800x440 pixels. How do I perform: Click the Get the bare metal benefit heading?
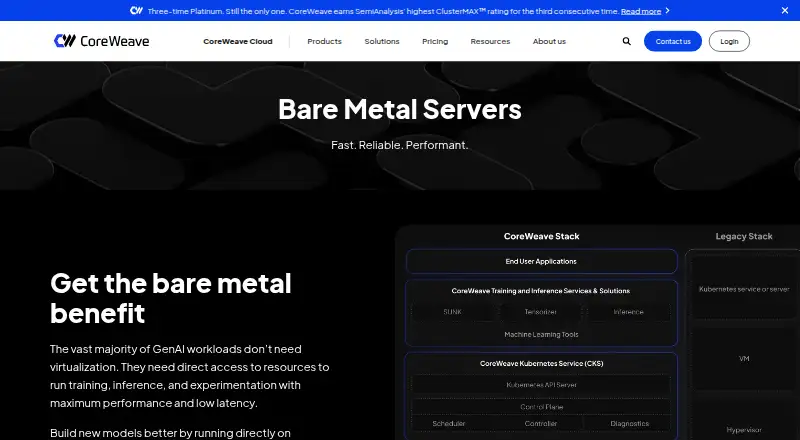tap(171, 298)
